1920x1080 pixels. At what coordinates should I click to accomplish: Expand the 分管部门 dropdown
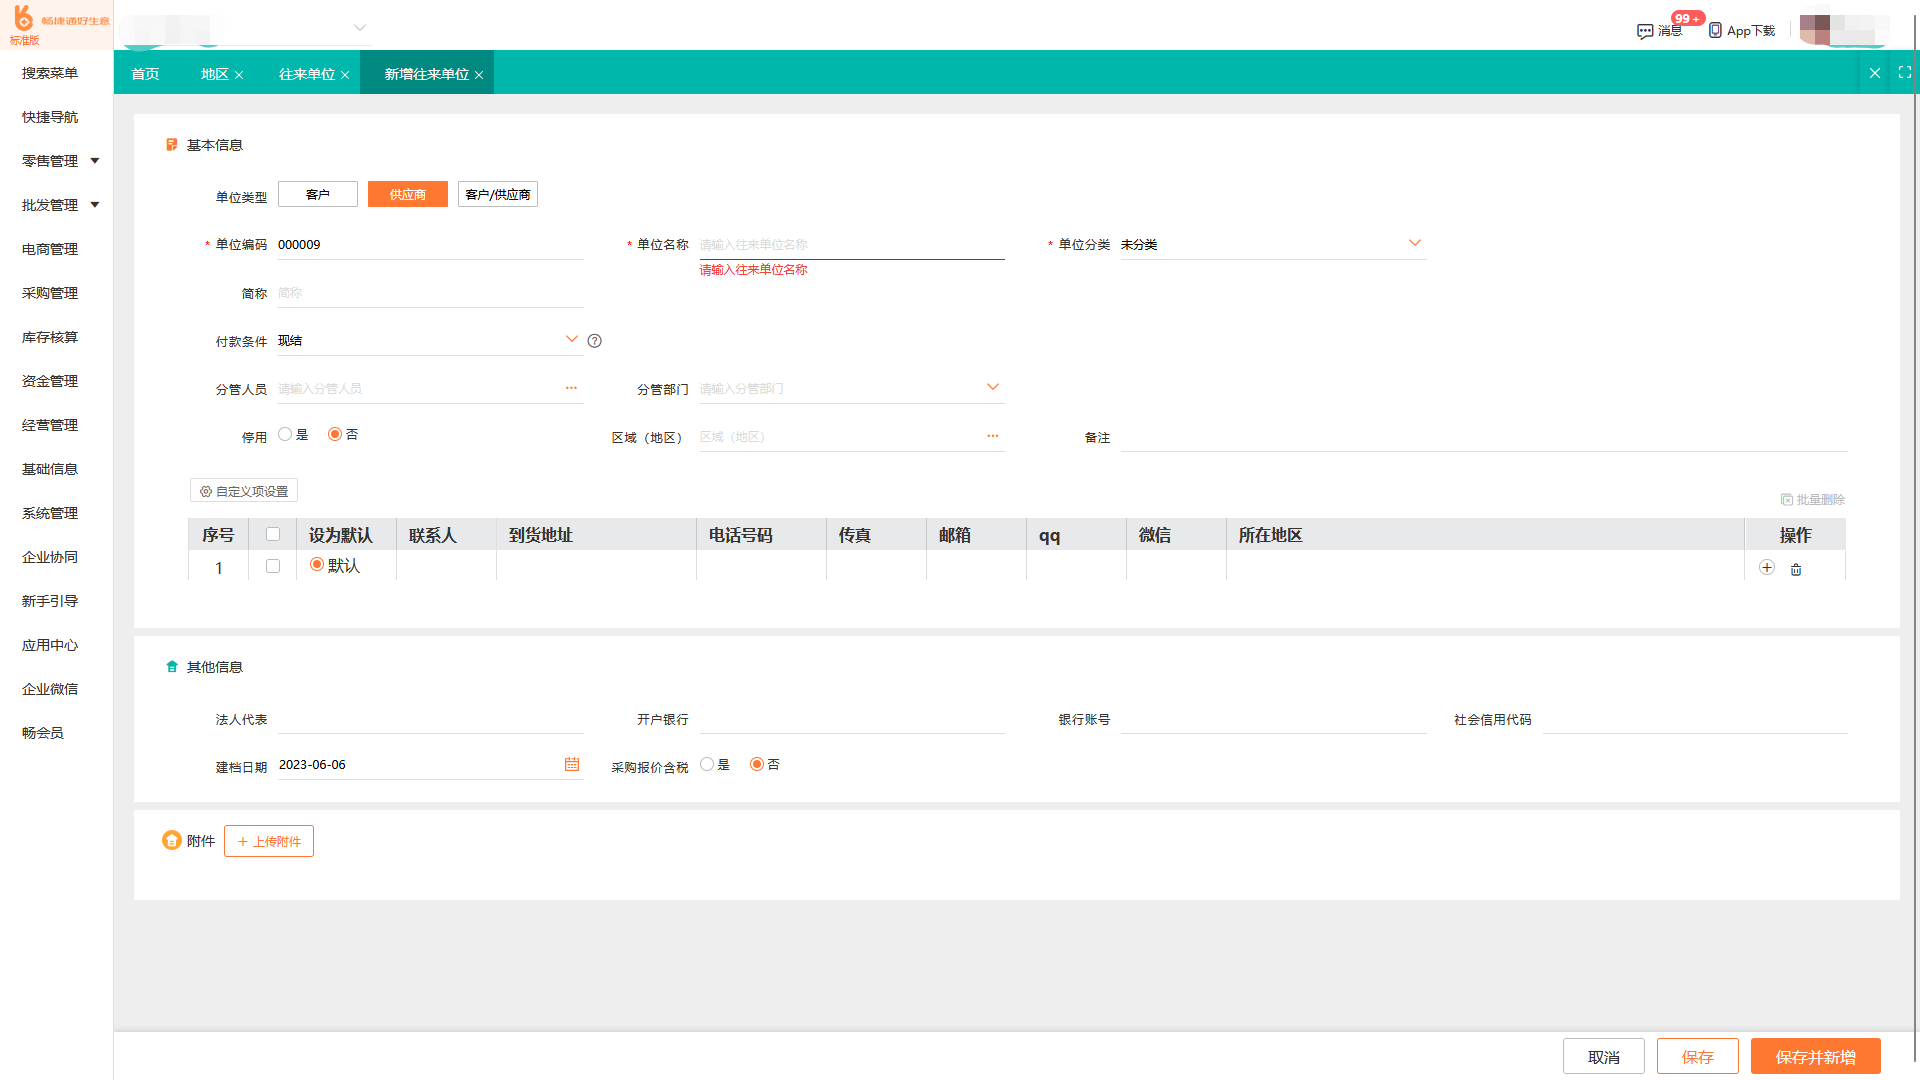tap(993, 388)
